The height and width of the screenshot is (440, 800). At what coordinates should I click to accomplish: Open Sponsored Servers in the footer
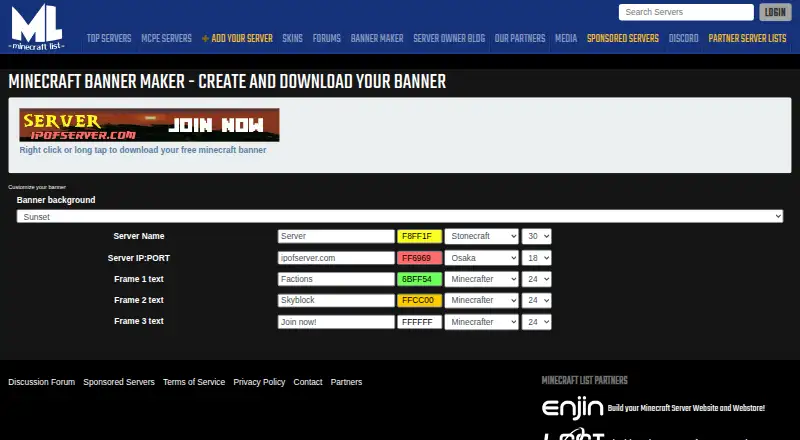click(x=119, y=382)
